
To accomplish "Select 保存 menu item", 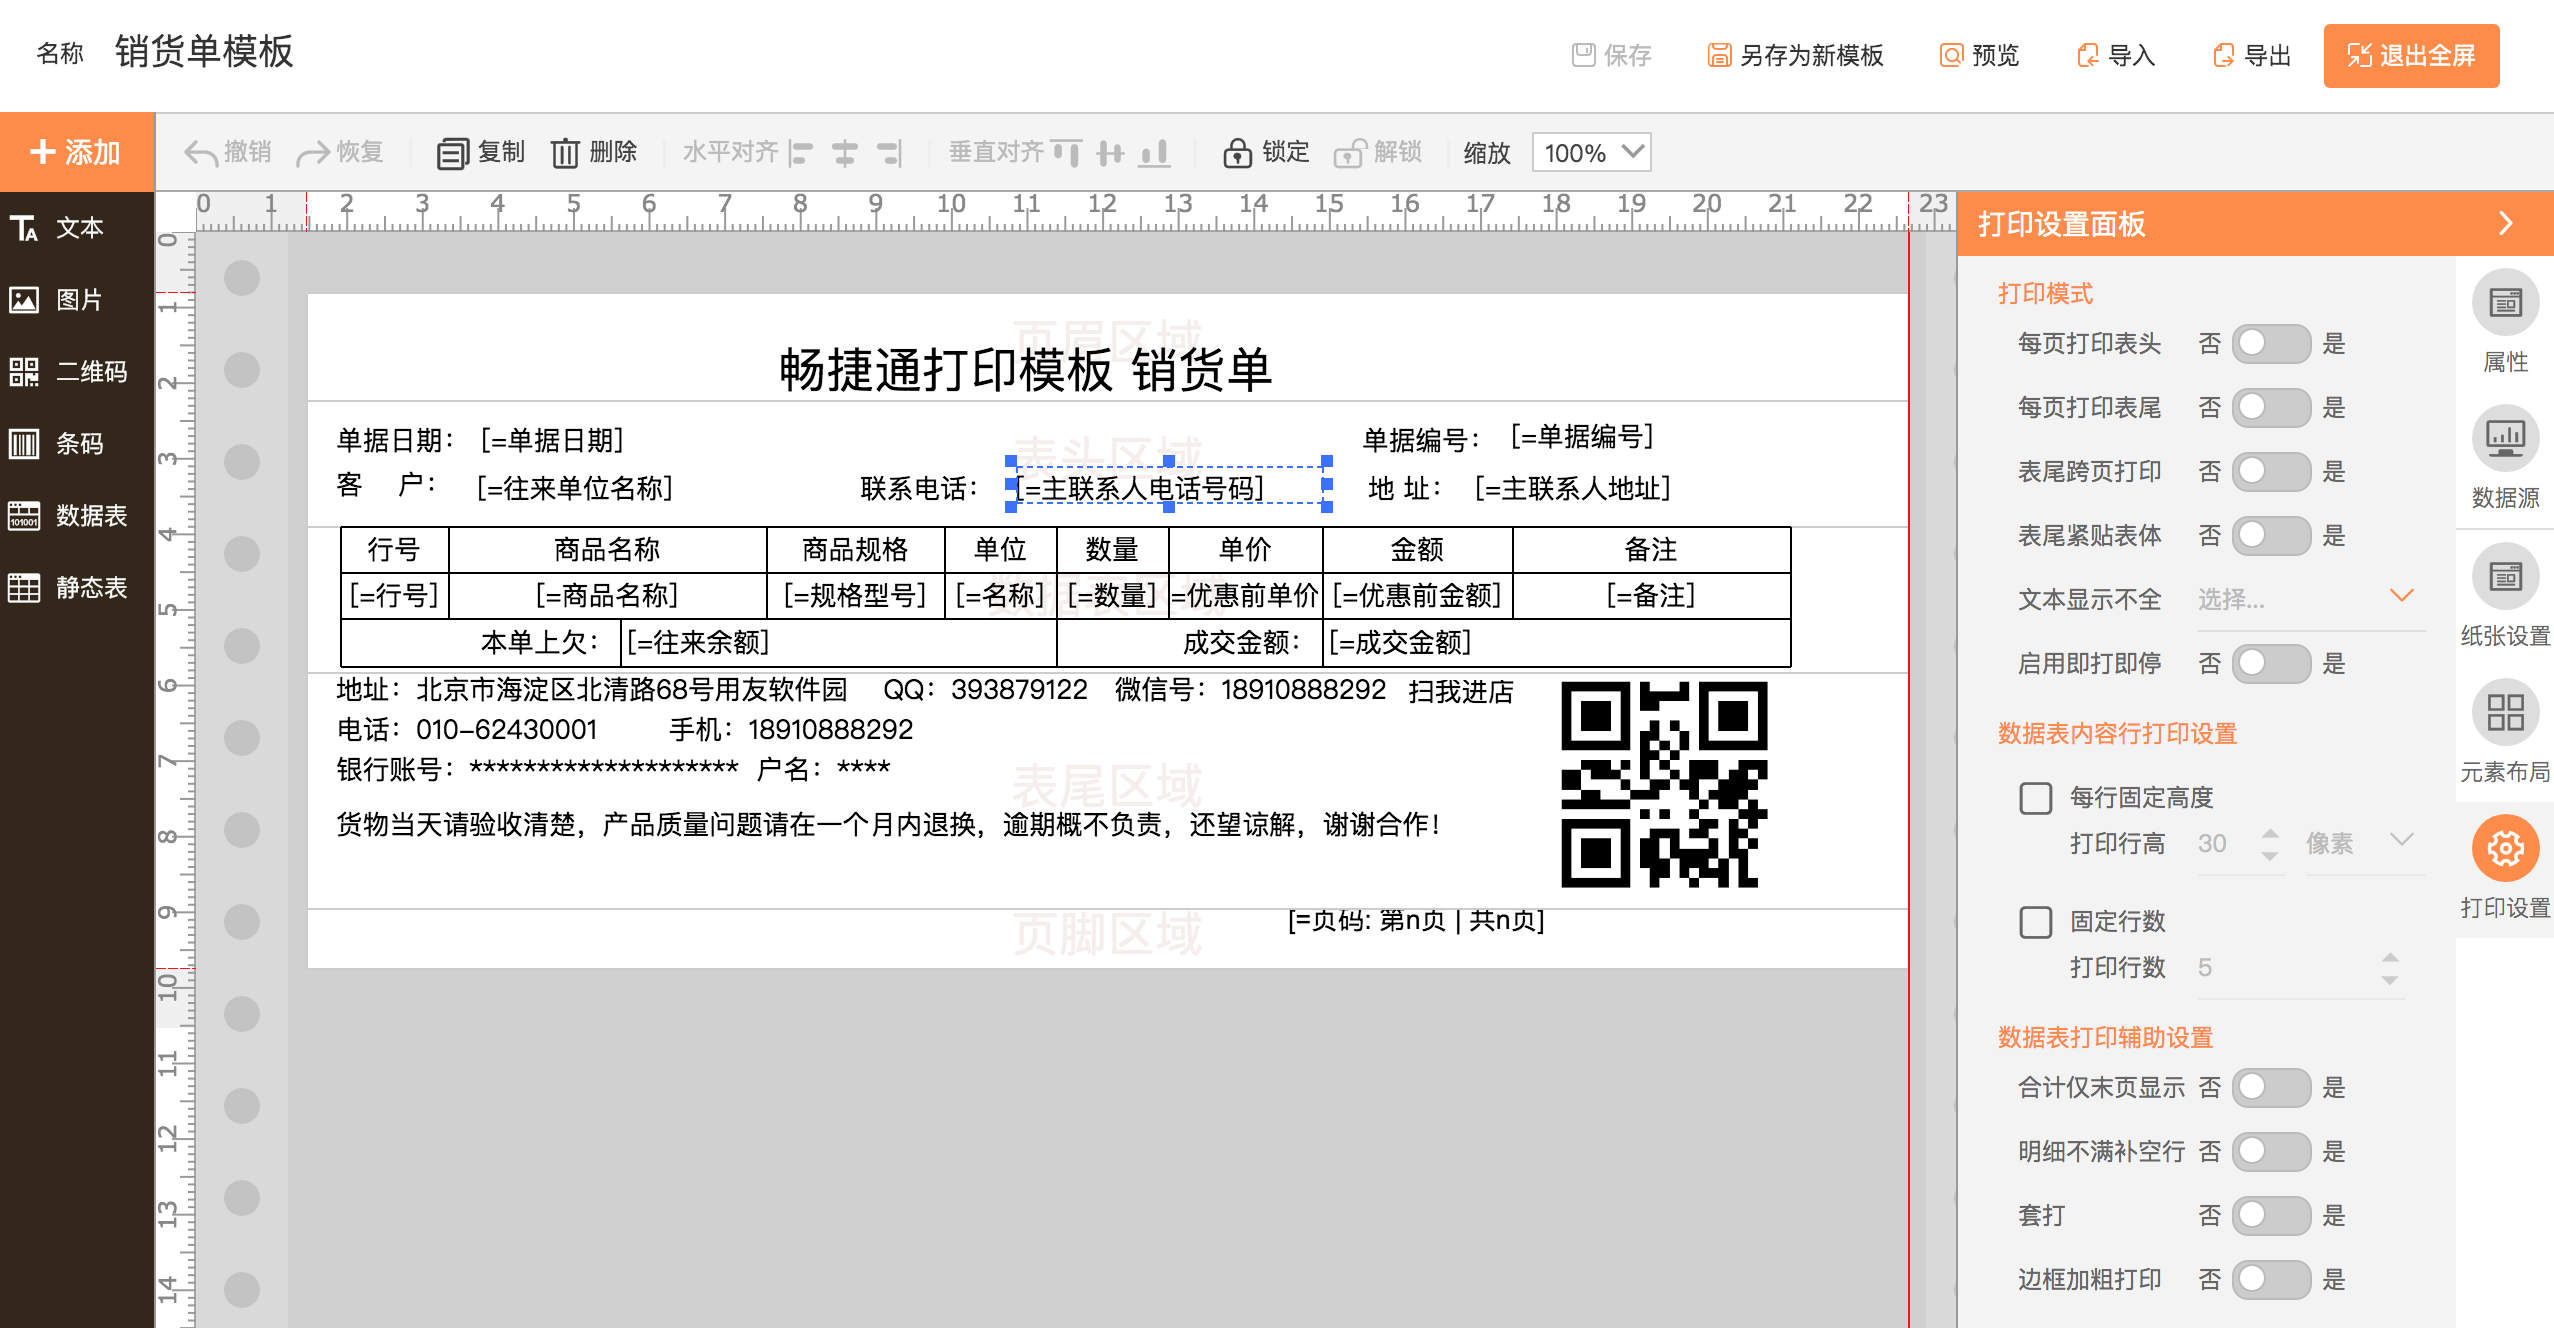I will (x=1613, y=52).
